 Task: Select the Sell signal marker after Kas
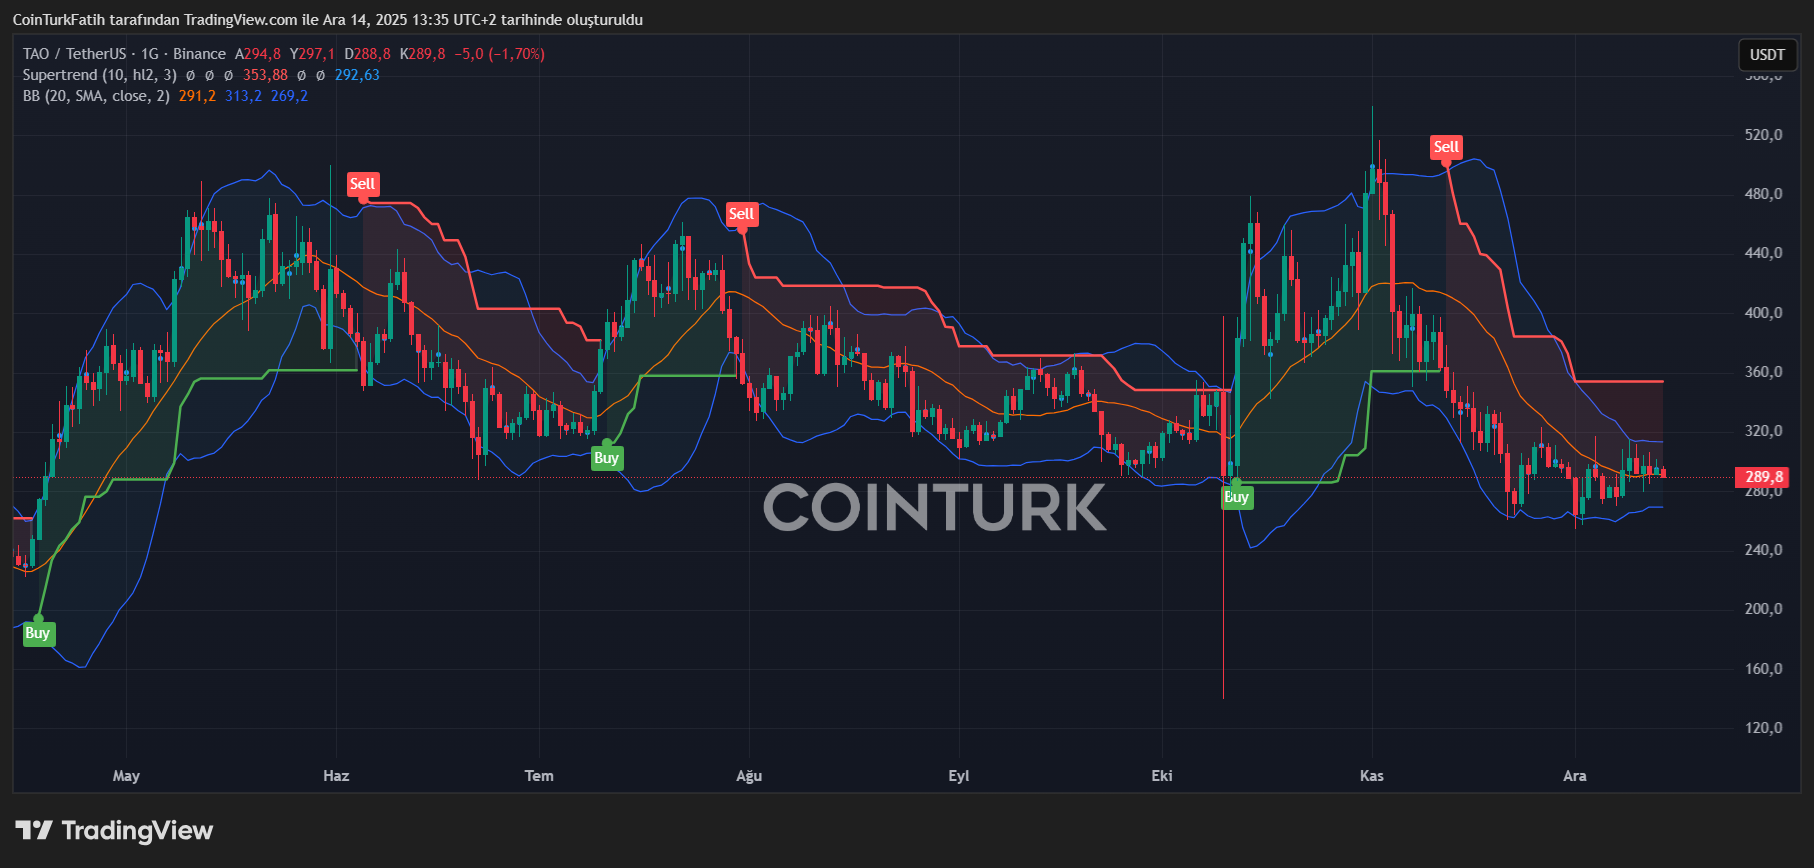pyautogui.click(x=1446, y=147)
